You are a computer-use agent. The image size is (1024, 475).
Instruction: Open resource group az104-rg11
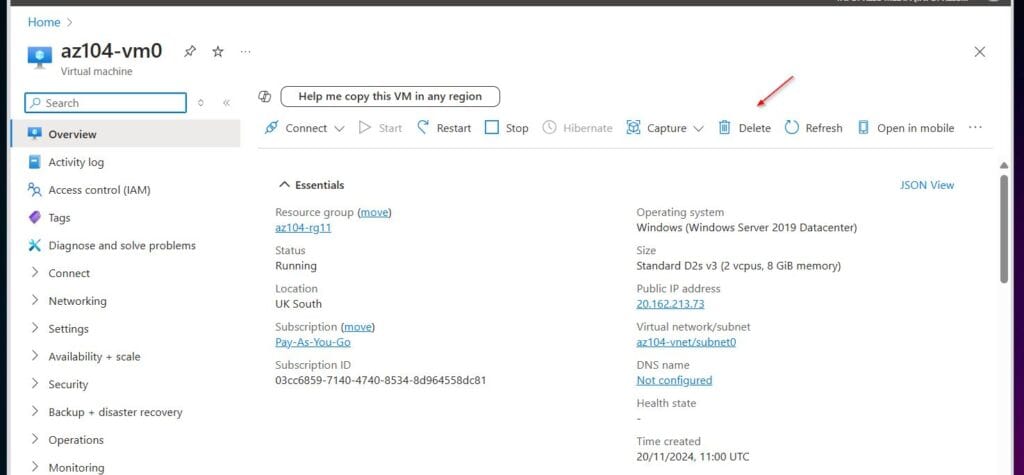point(303,228)
